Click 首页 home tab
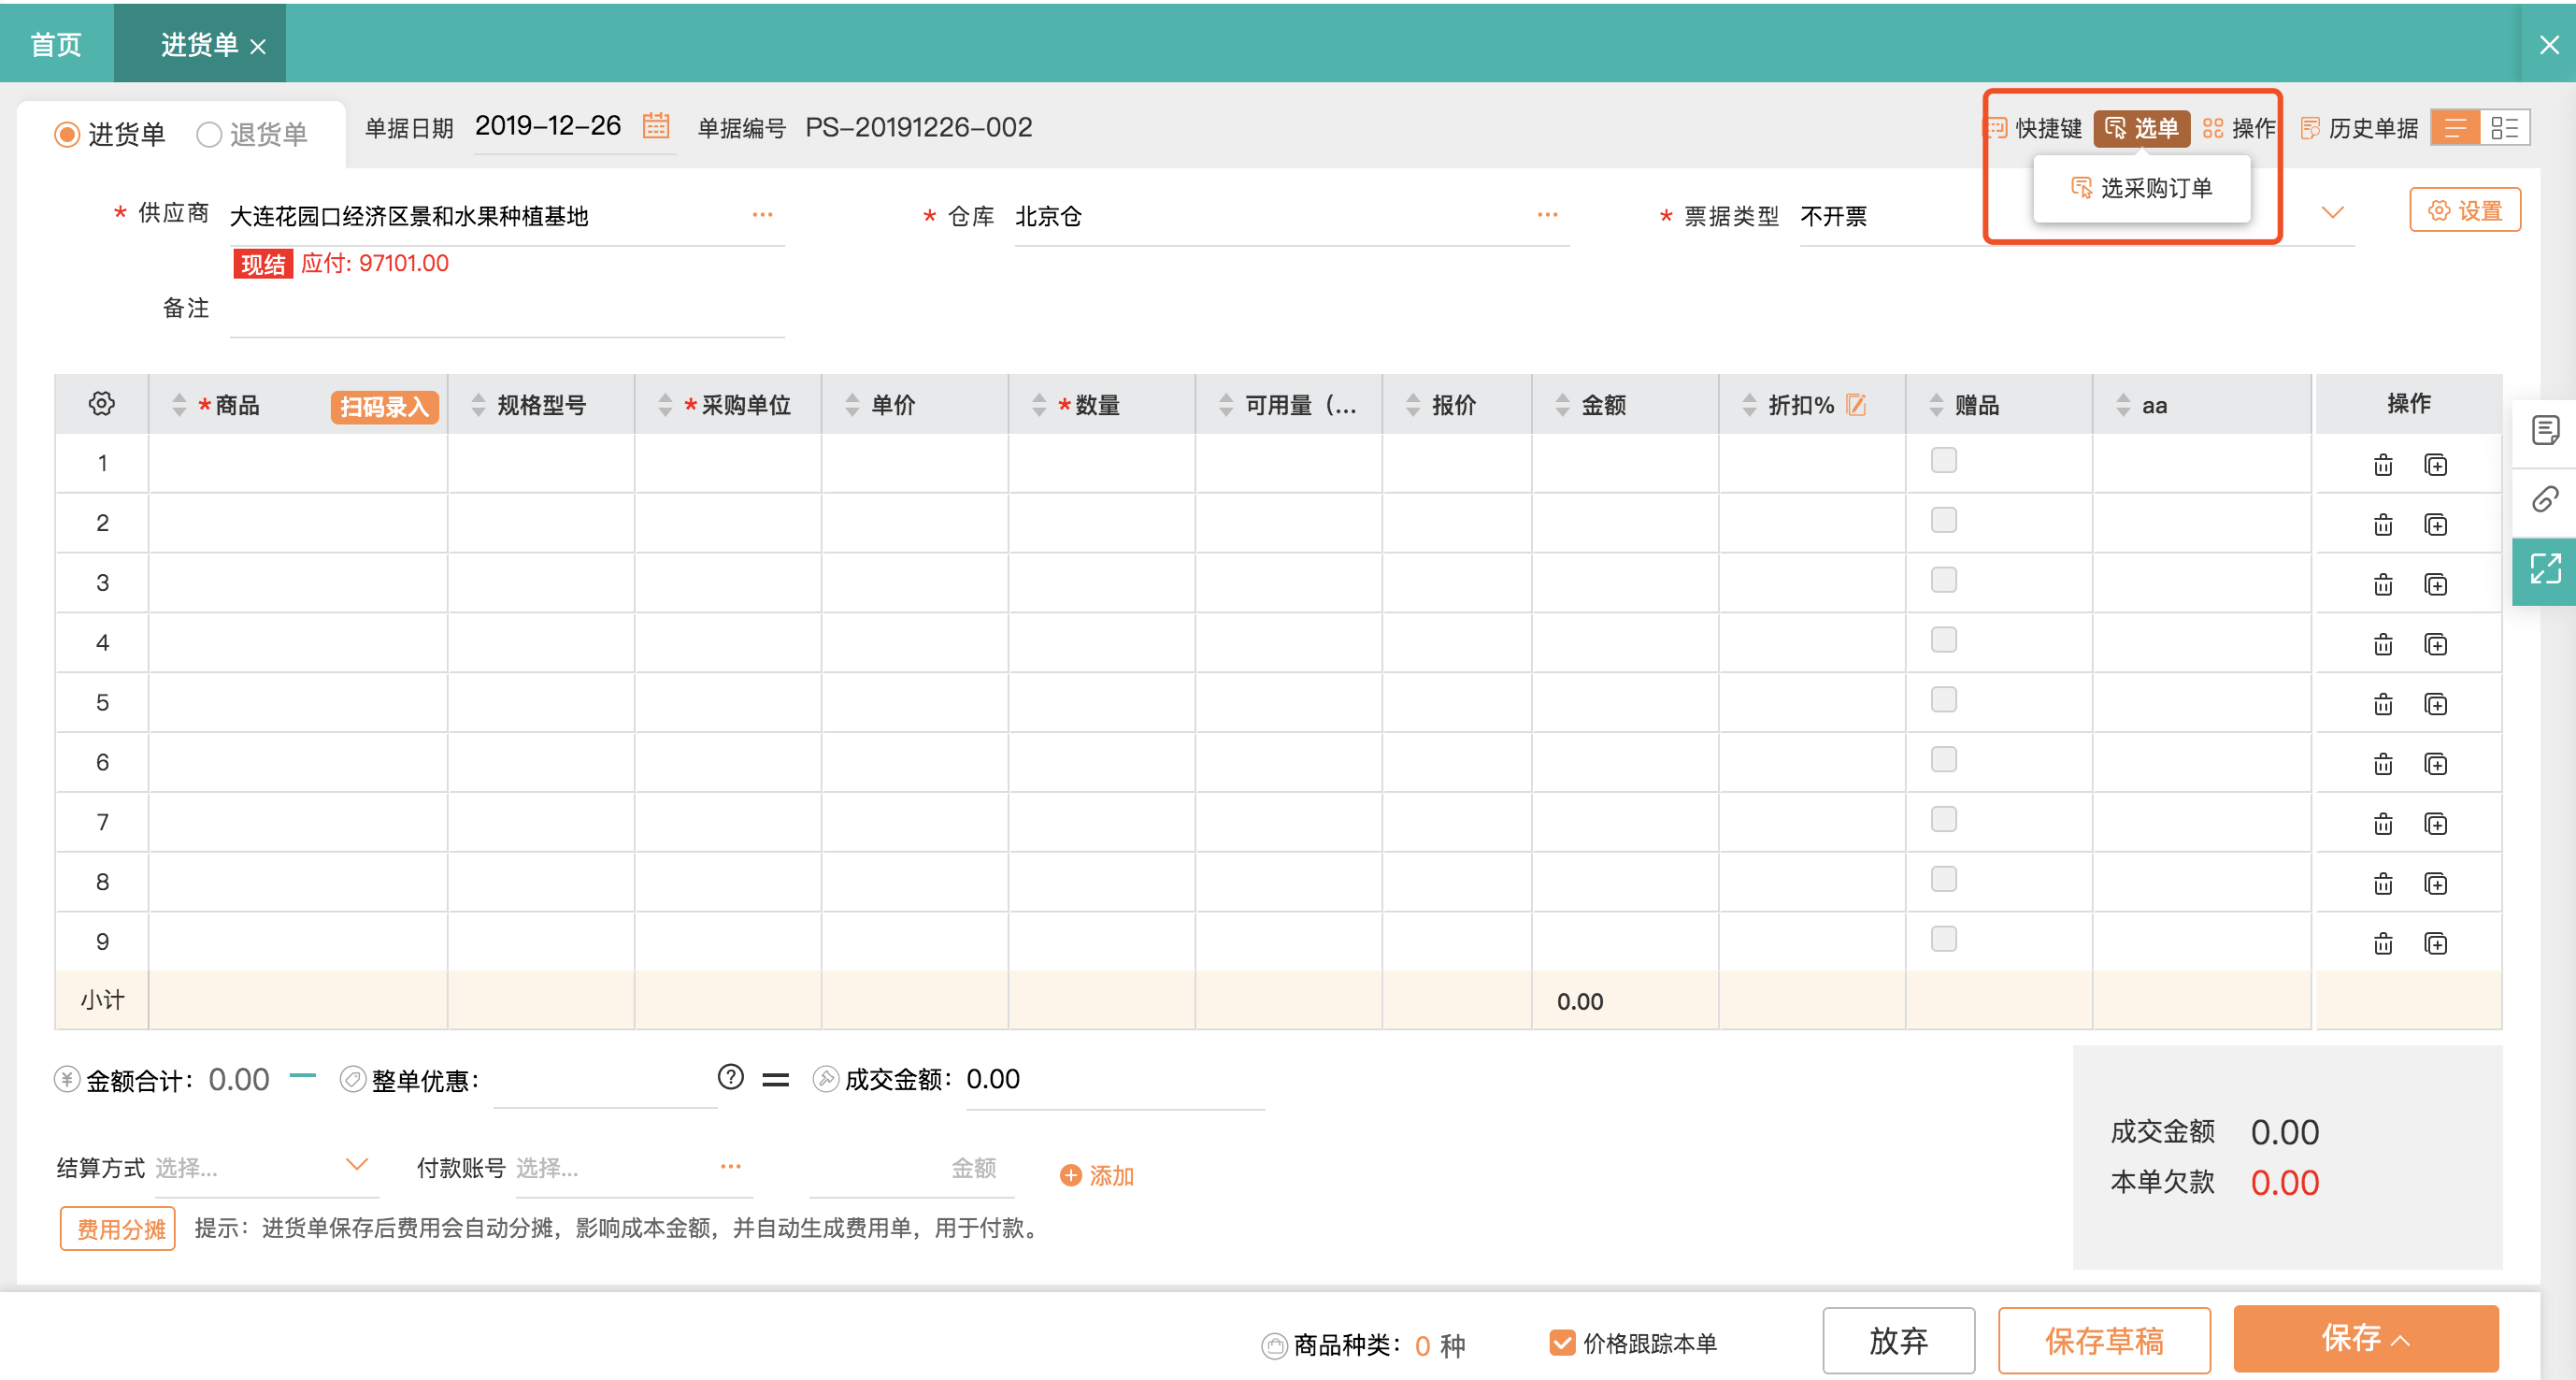Image resolution: width=2576 pixels, height=1380 pixels. coord(60,46)
